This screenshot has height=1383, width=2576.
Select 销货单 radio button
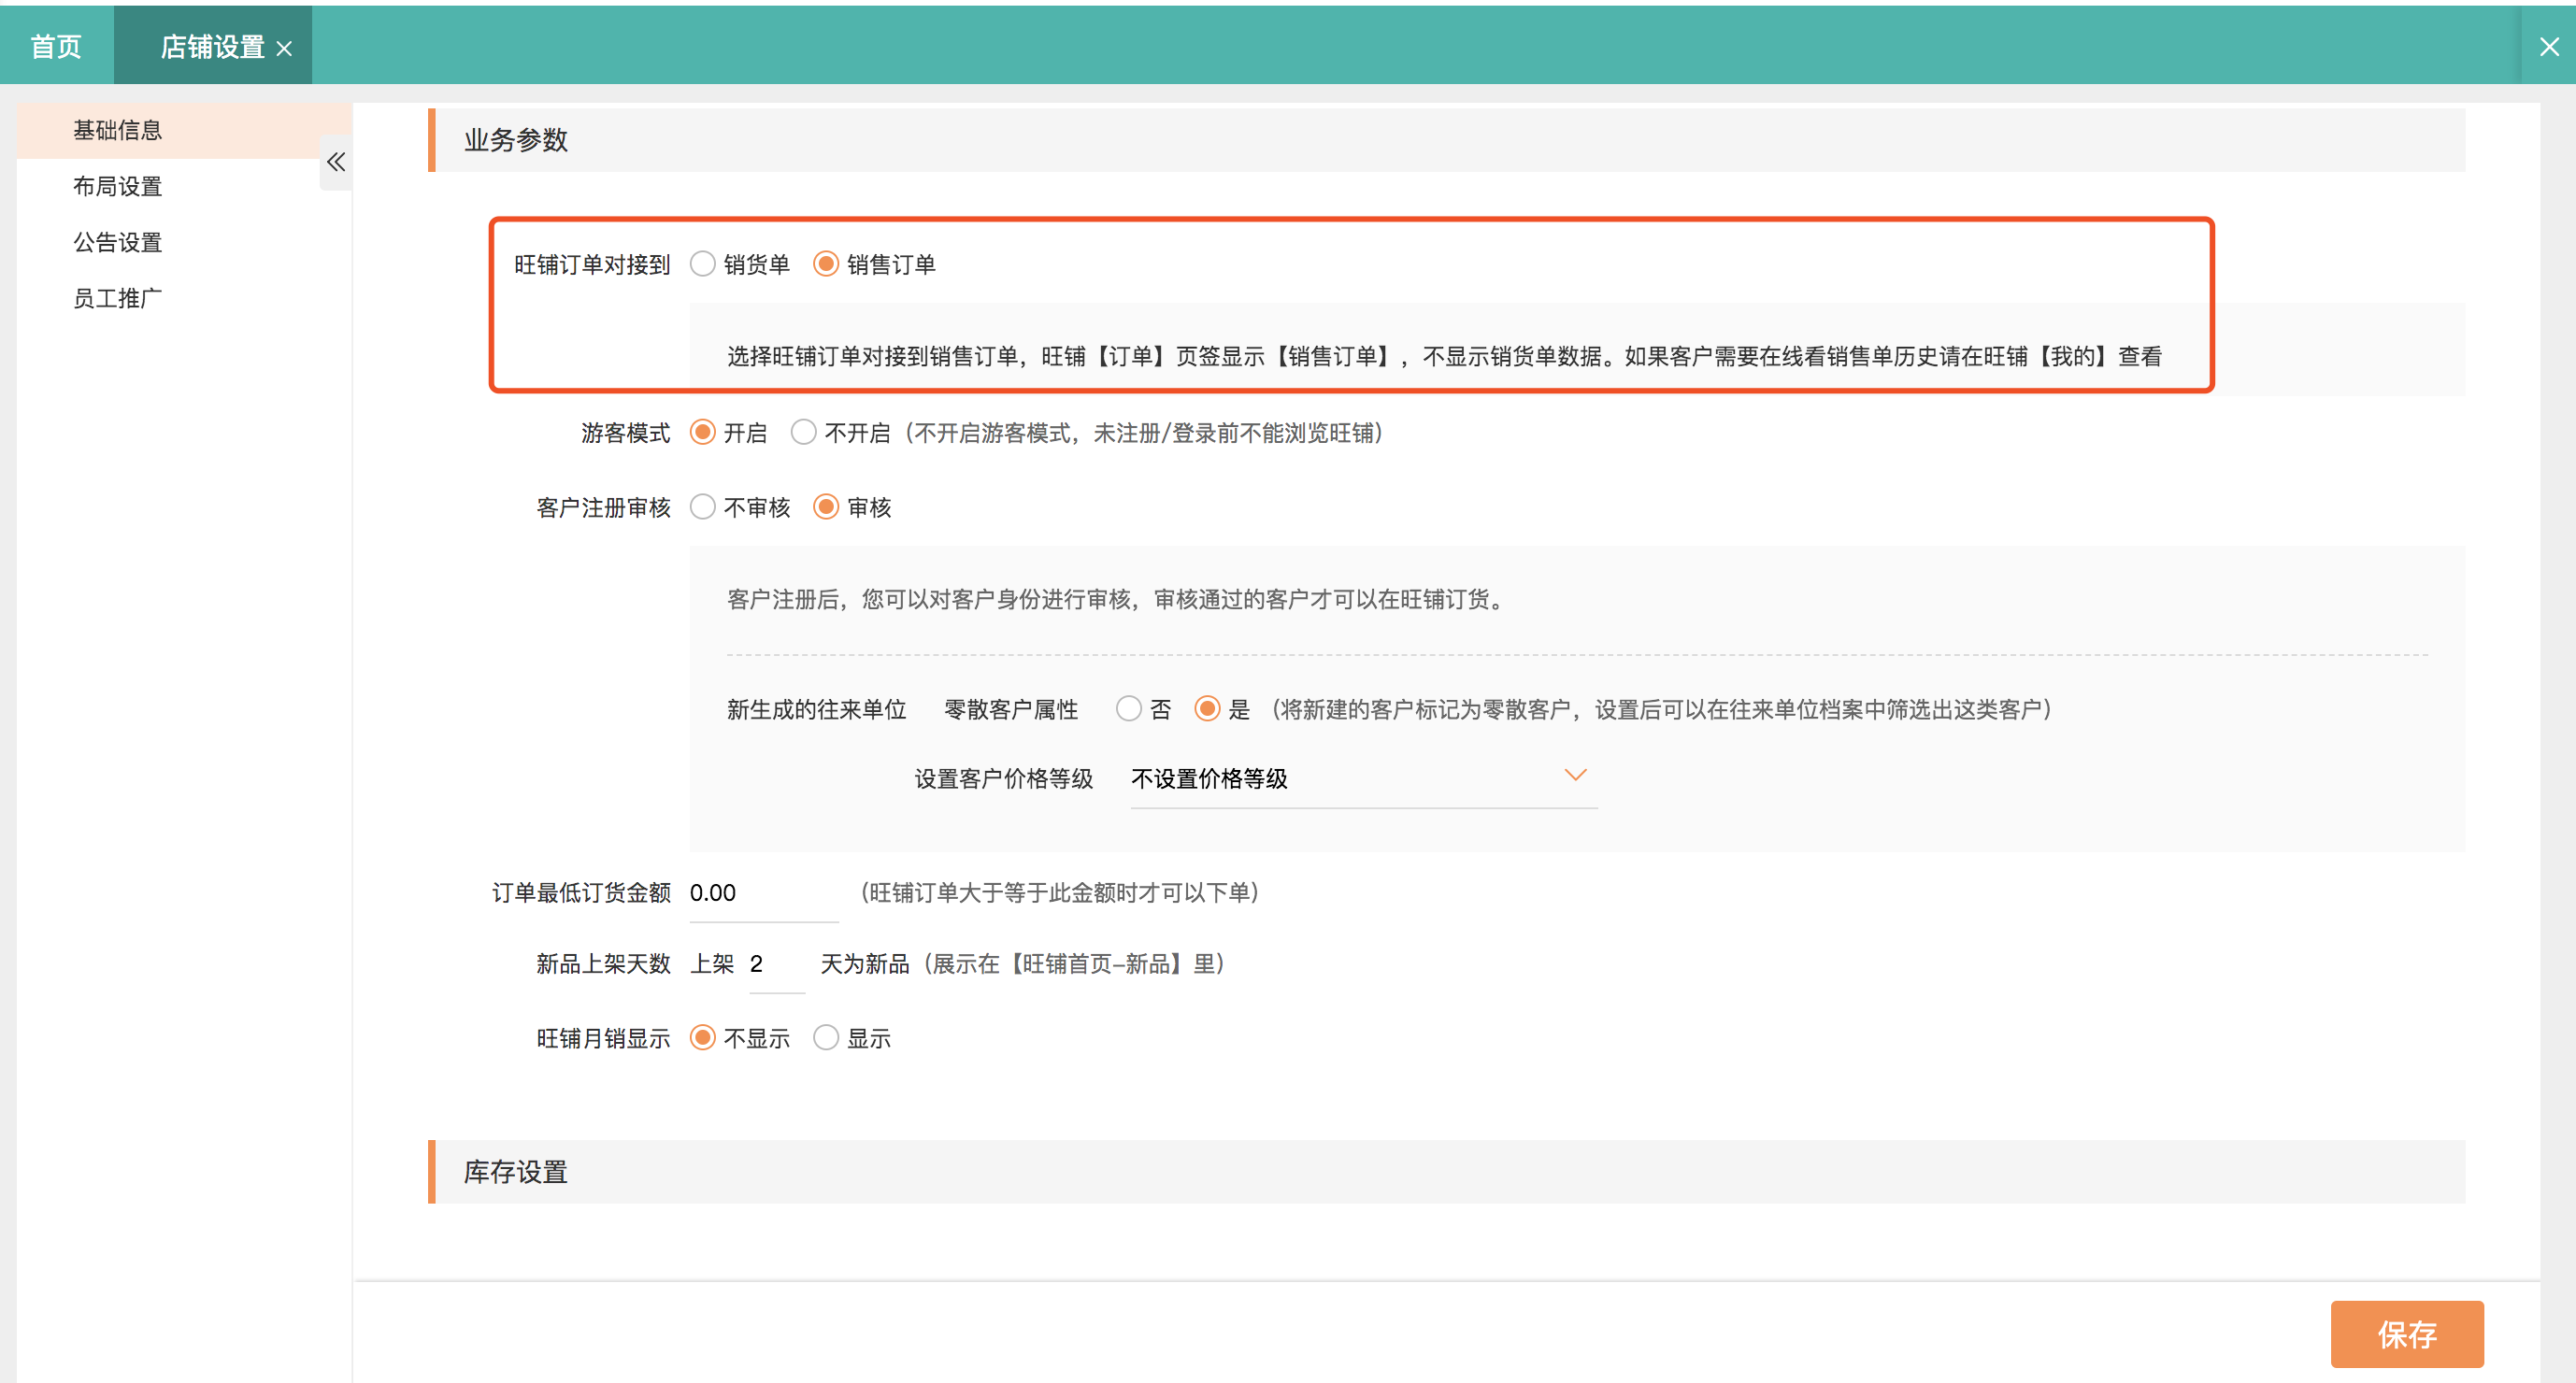point(702,264)
